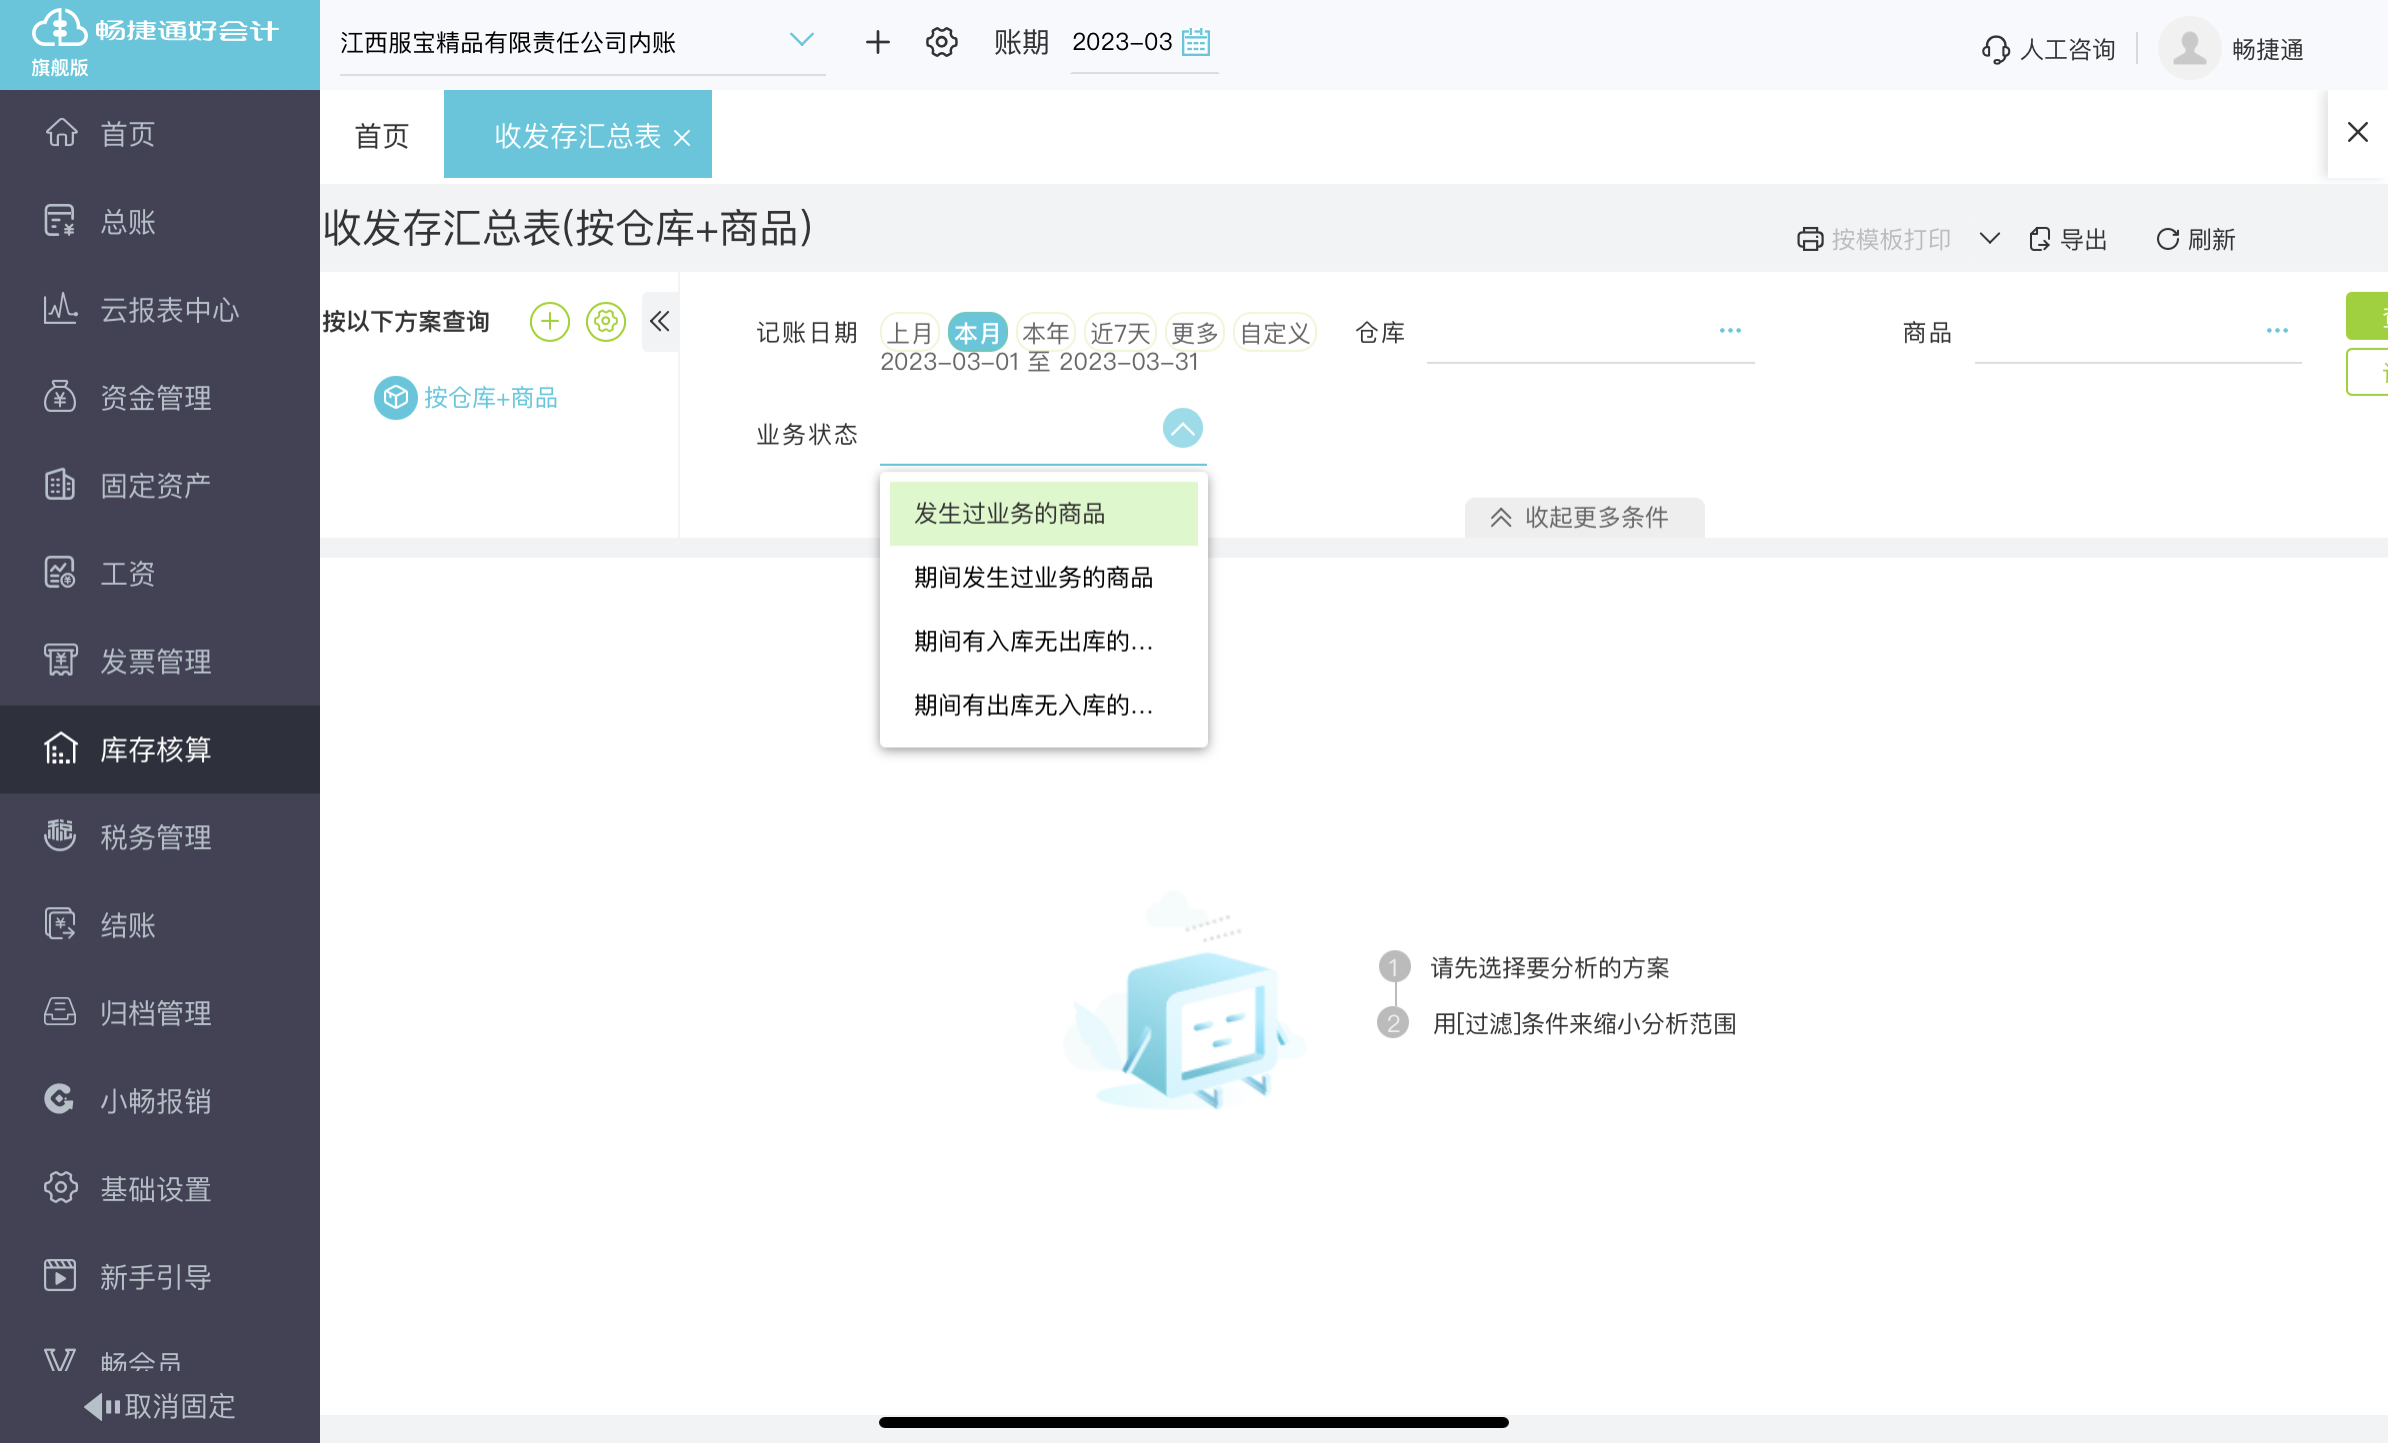This screenshot has width=2388, height=1443.
Task: Click the 导出 icon button
Action: 2040,239
